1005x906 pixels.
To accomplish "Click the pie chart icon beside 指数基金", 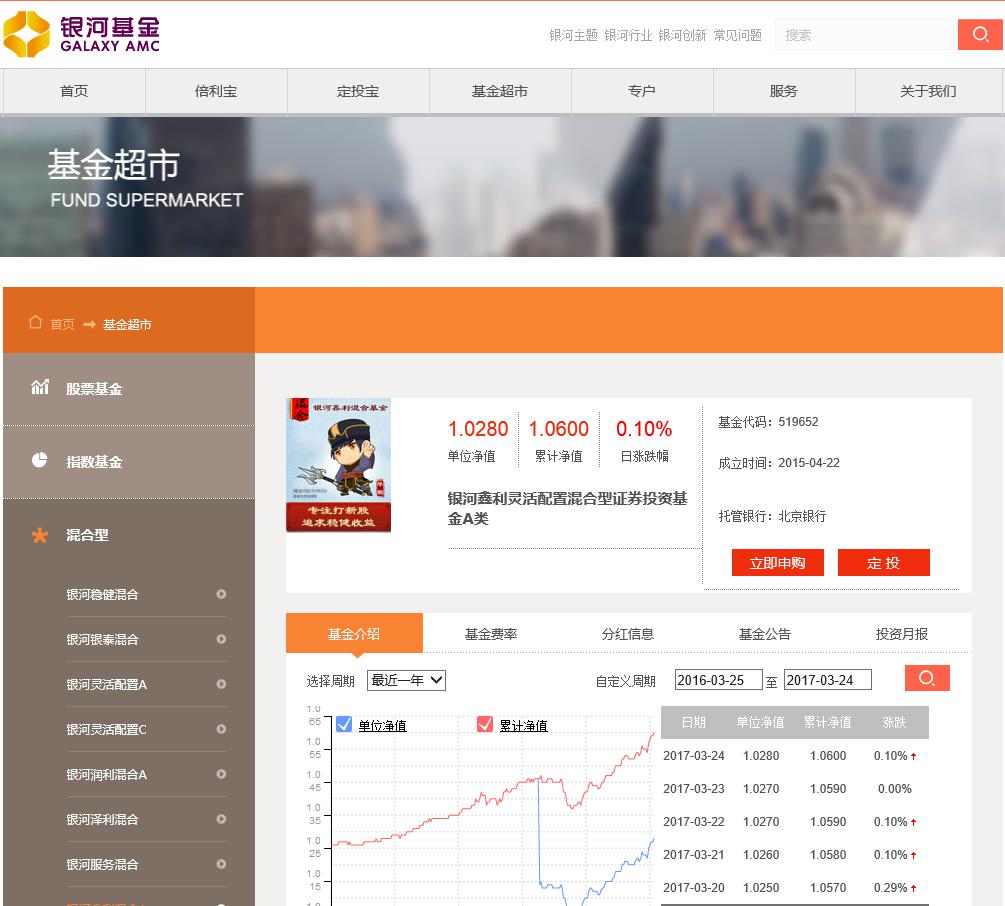I will coord(40,461).
